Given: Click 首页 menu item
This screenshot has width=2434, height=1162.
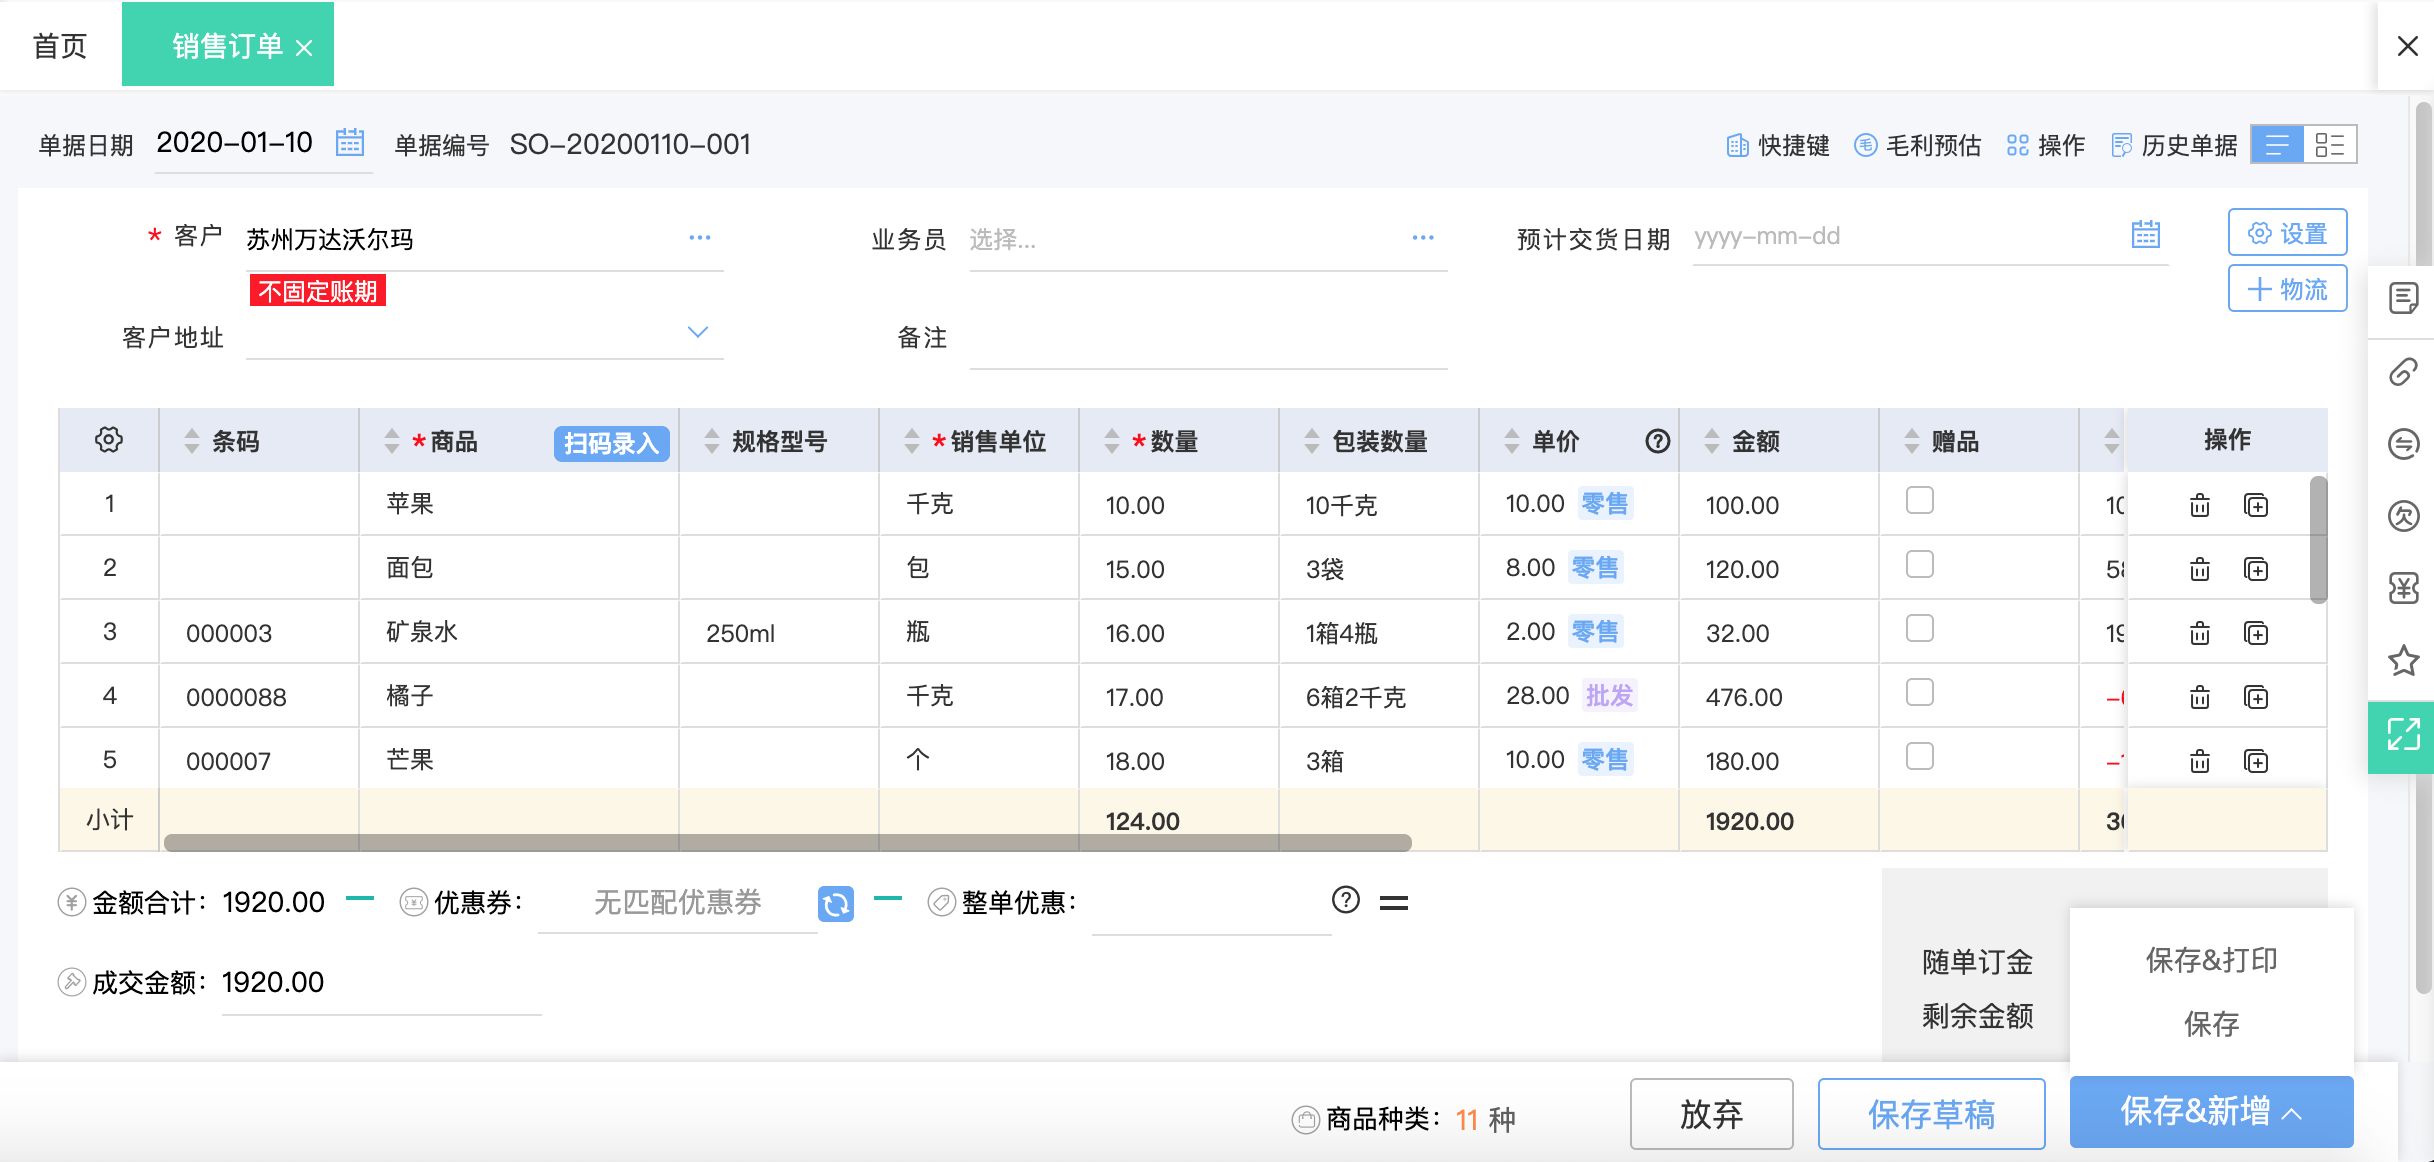Looking at the screenshot, I should pyautogui.click(x=59, y=43).
